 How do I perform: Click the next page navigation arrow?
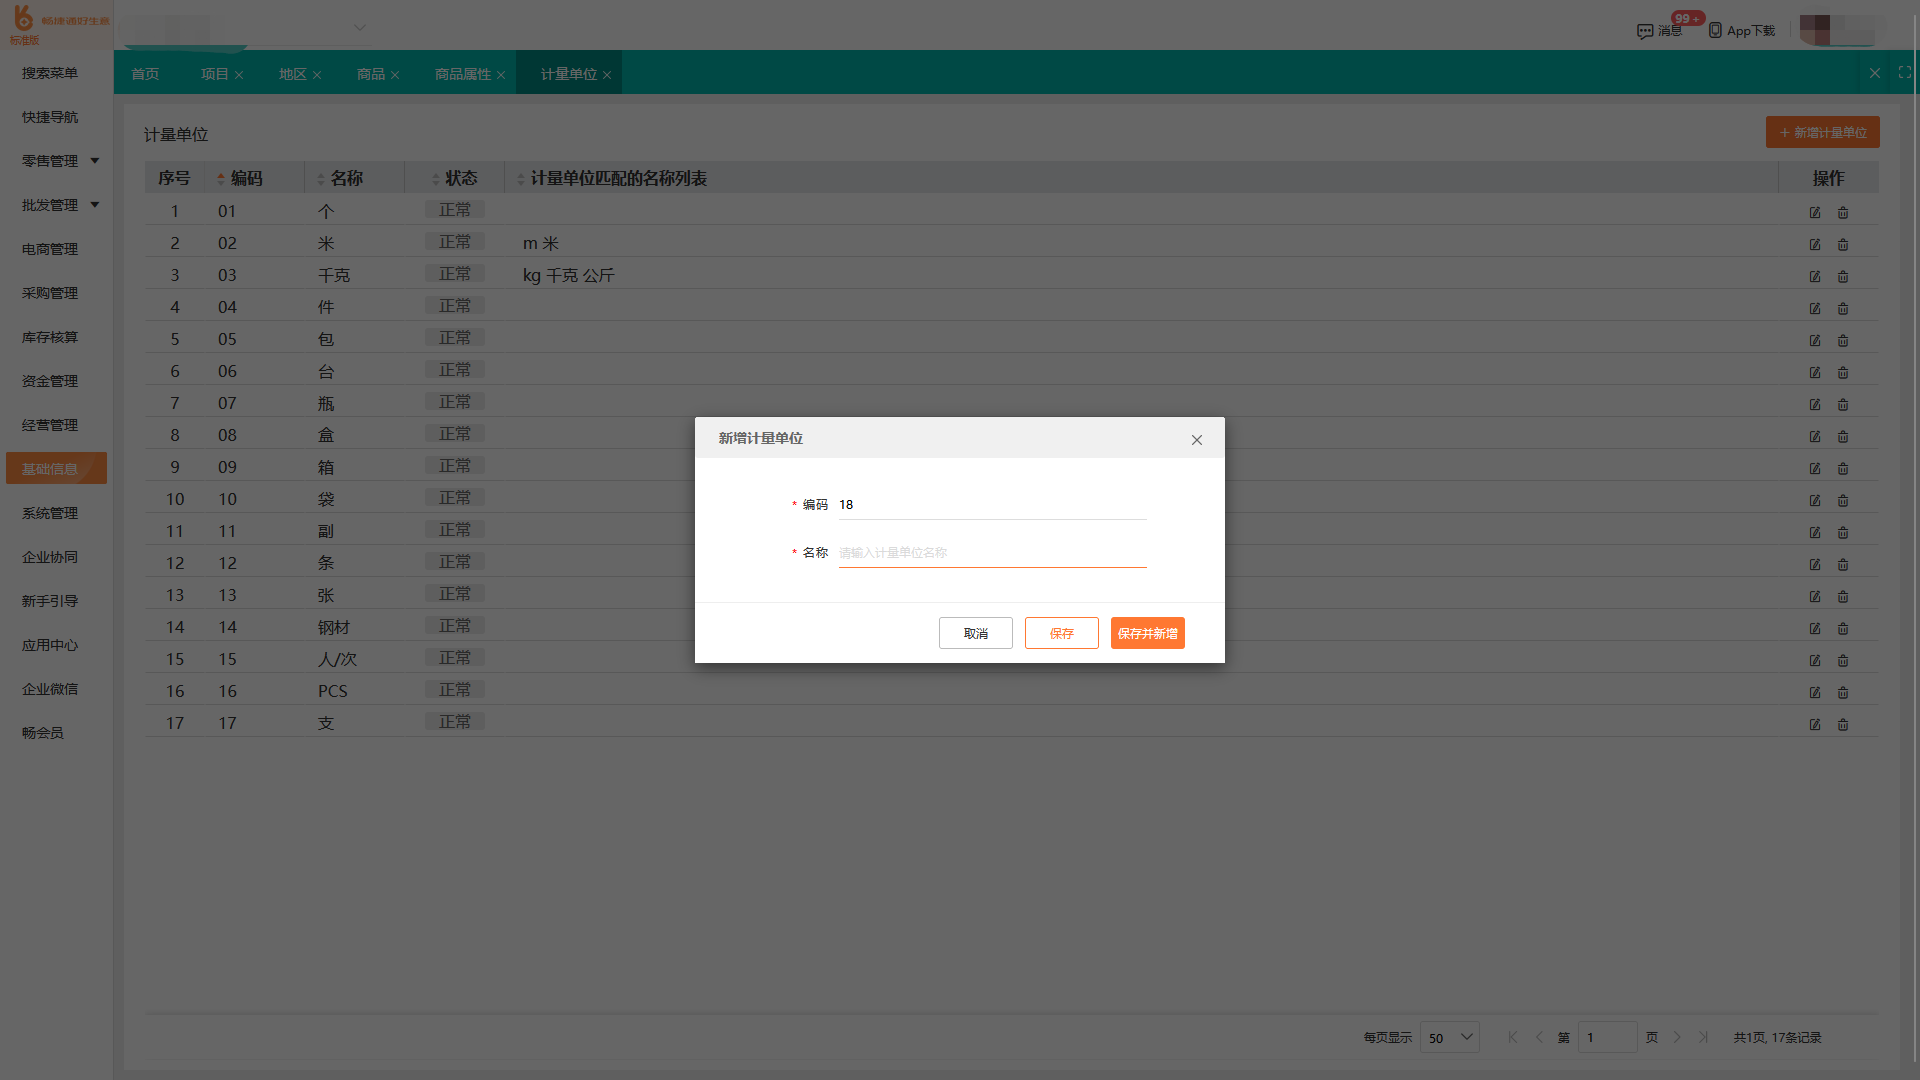(x=1677, y=1036)
